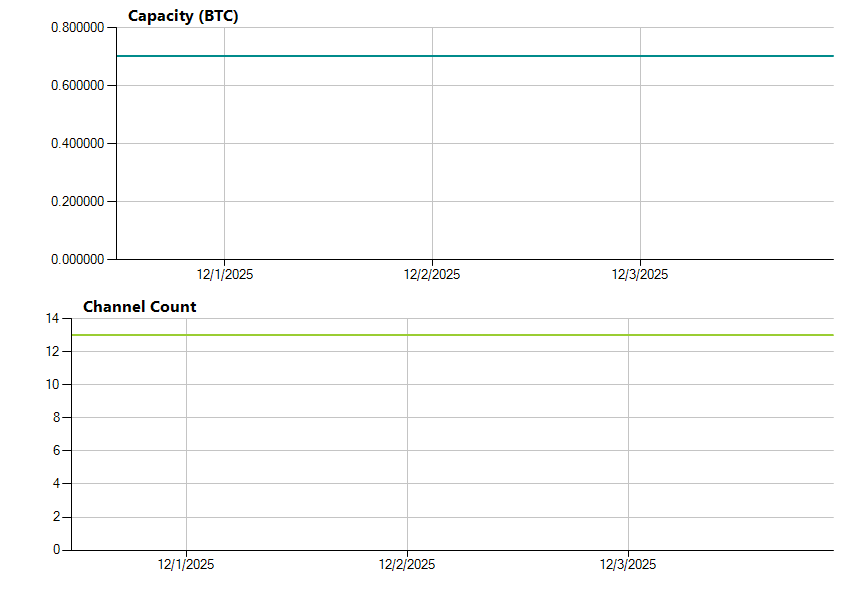Click the 0.800000 y-axis label
The width and height of the screenshot is (860, 600).
(x=77, y=28)
